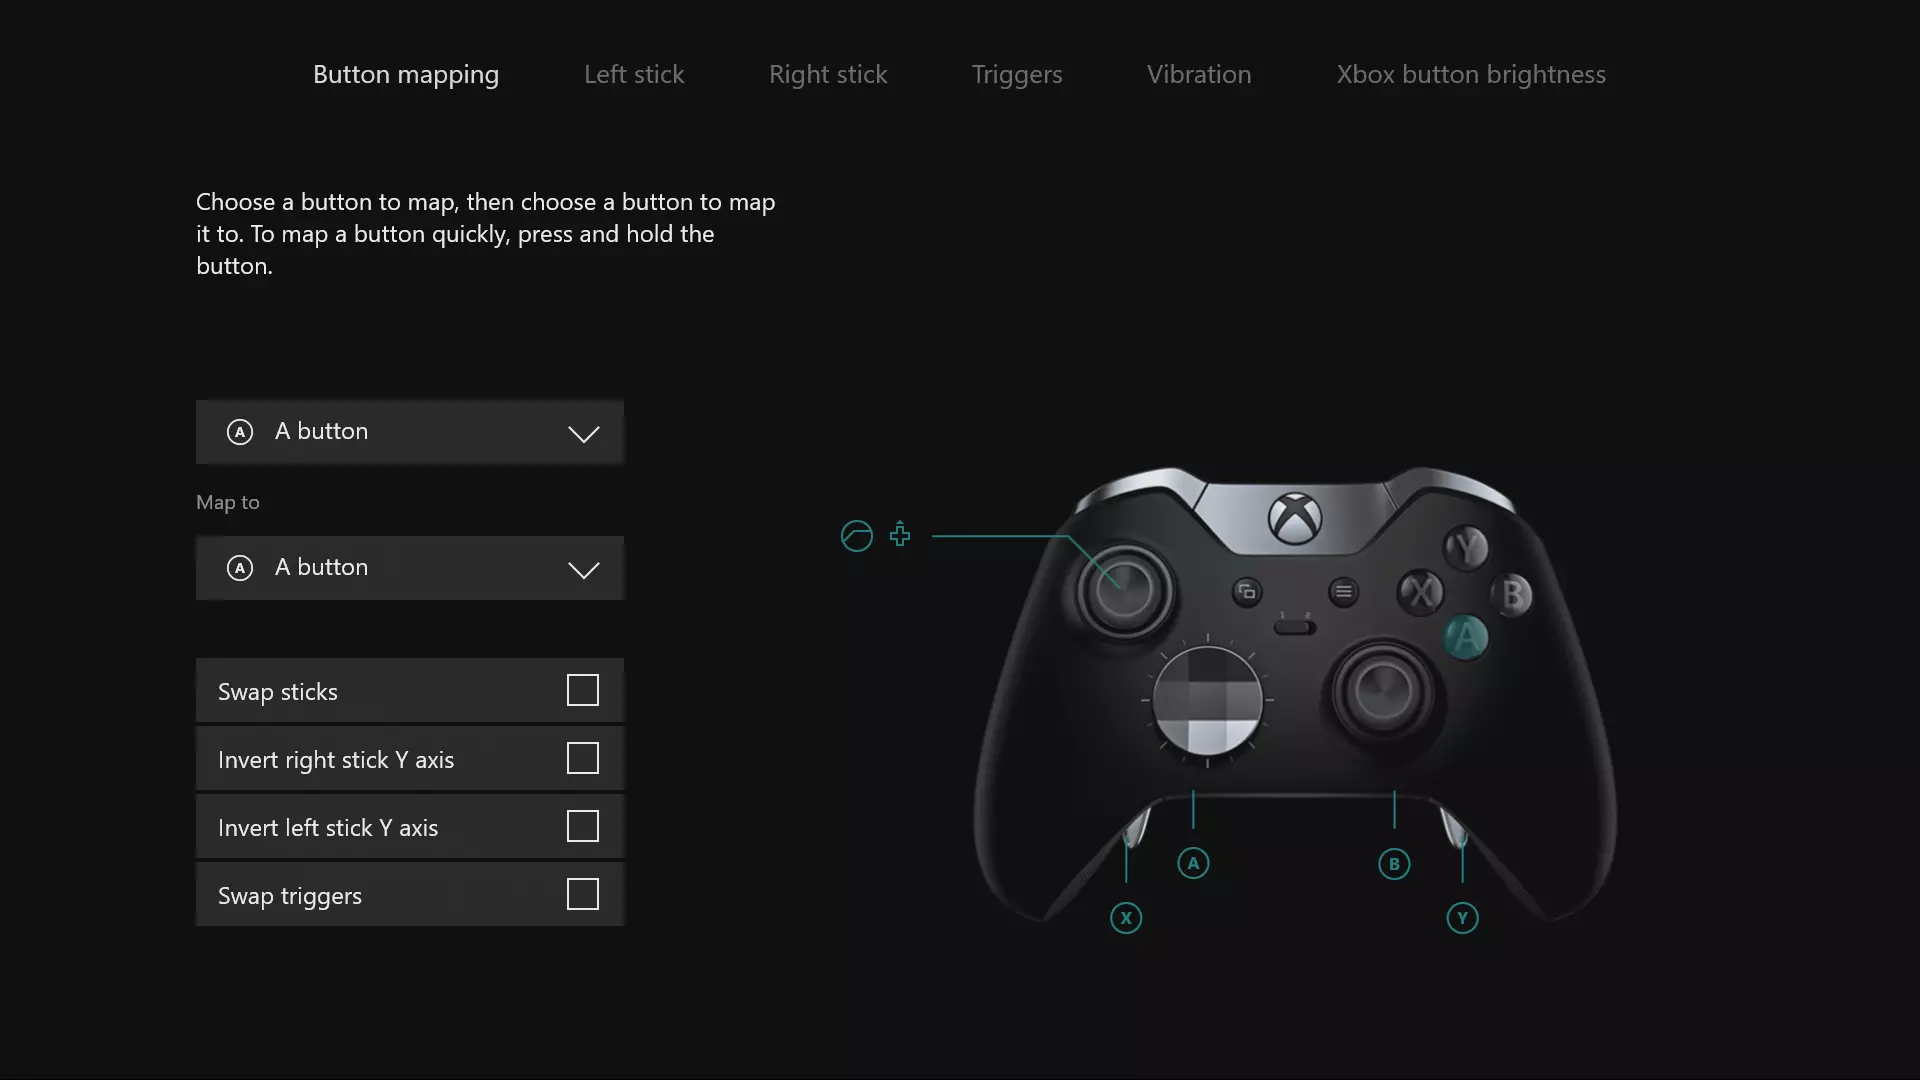The height and width of the screenshot is (1080, 1920).
Task: Click the Button mapping tab
Action: click(x=406, y=74)
